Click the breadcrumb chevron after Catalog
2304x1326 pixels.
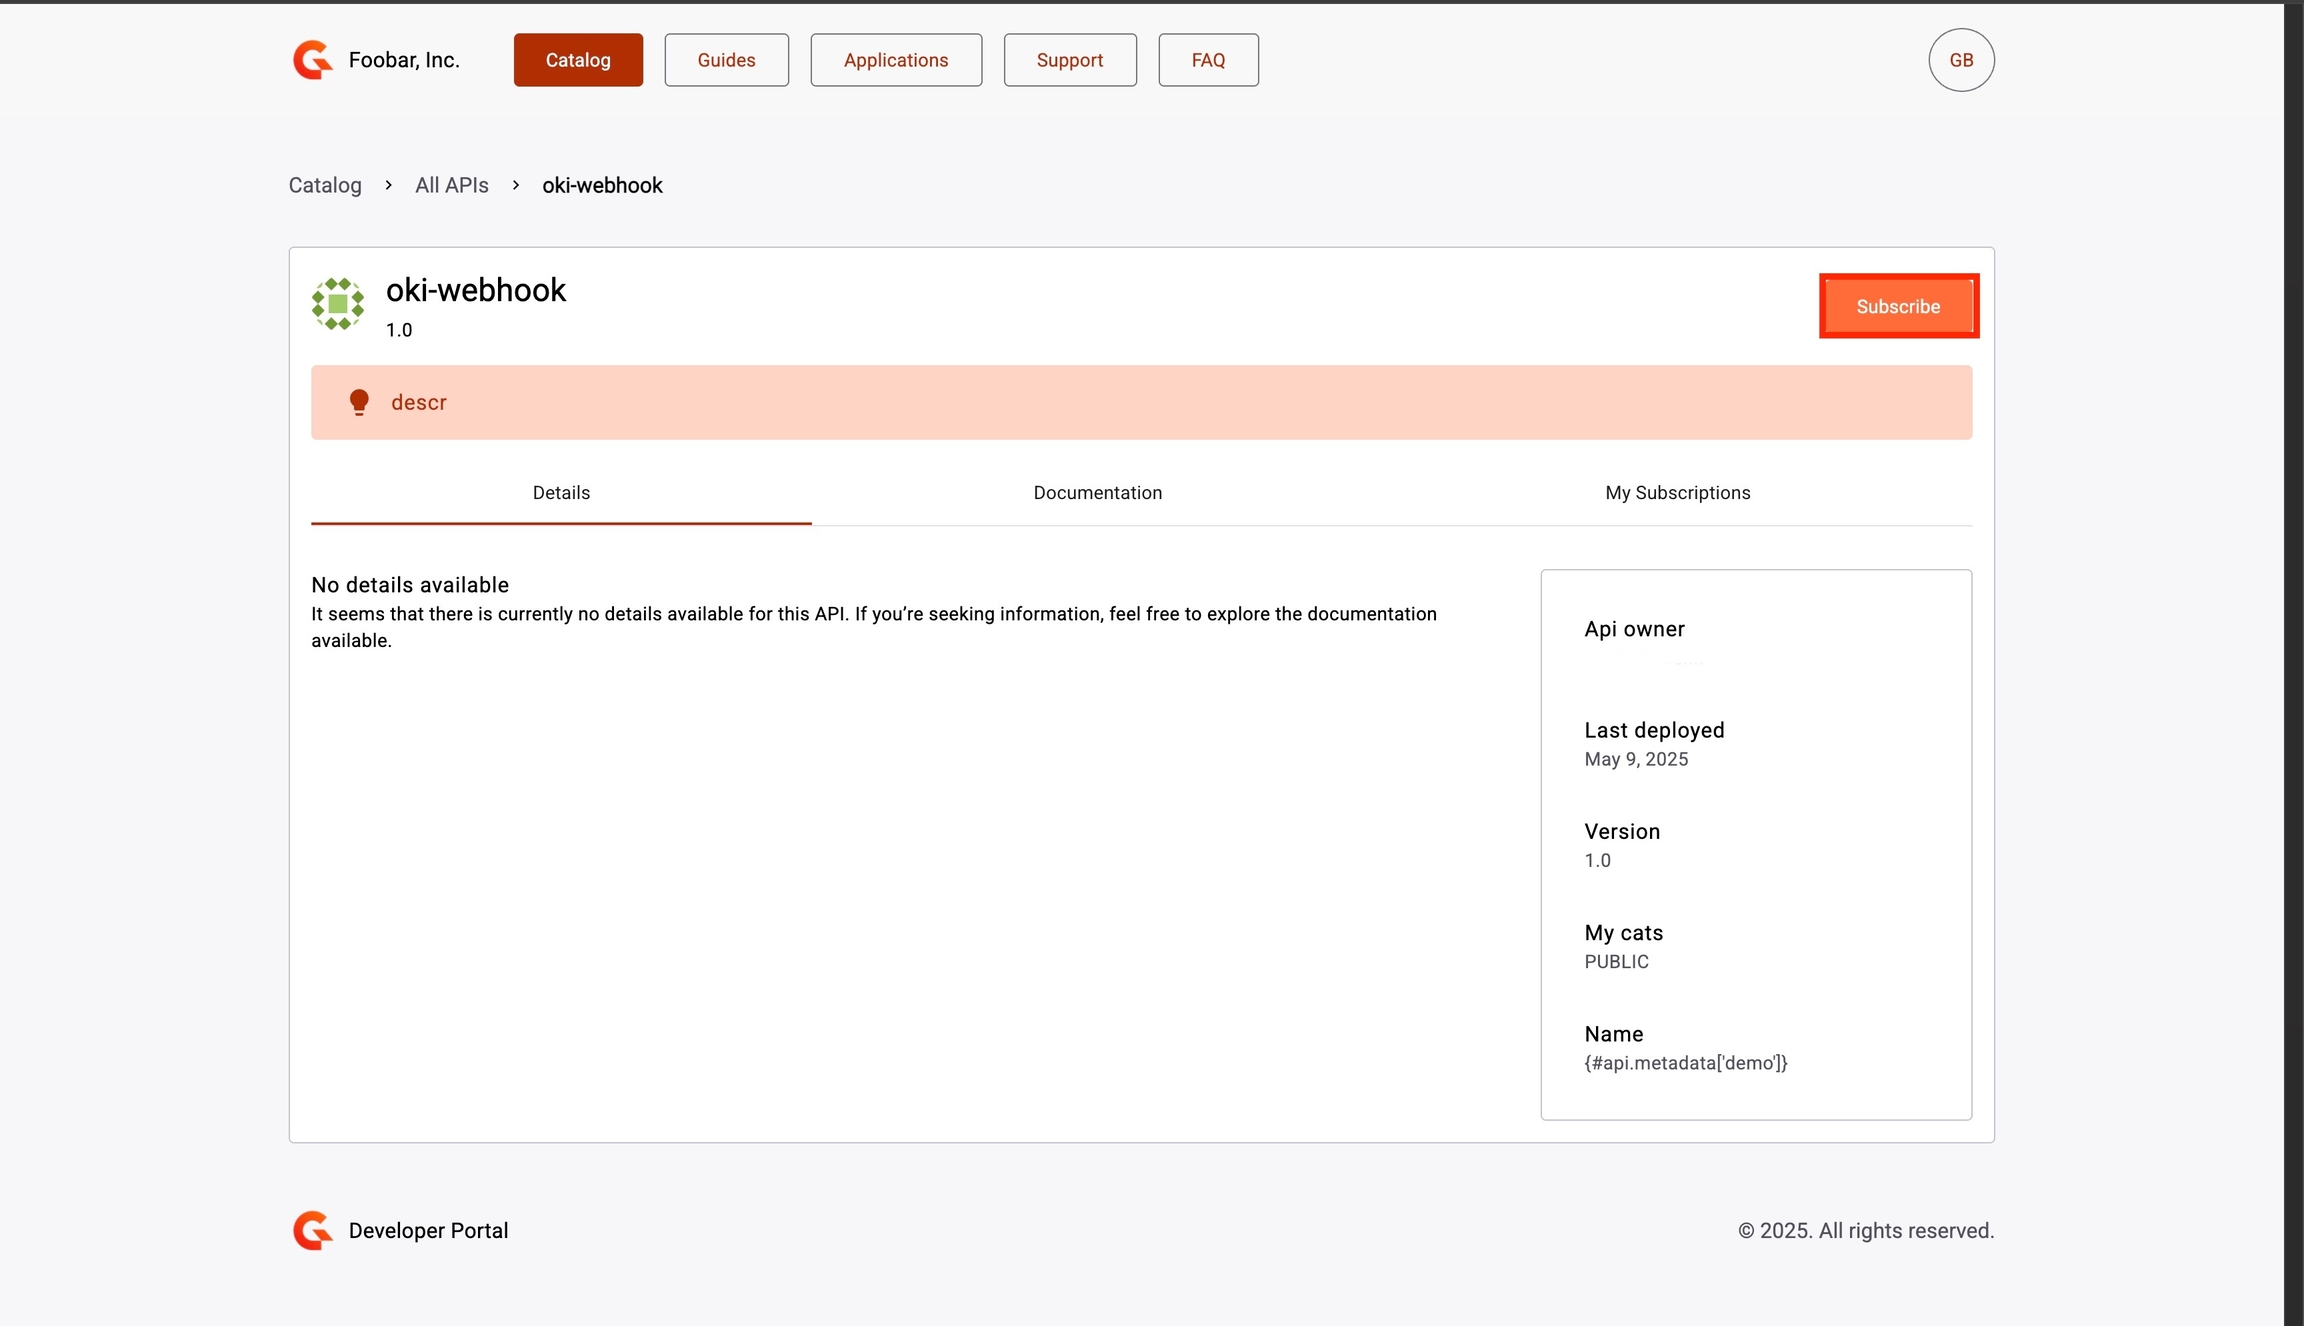[388, 185]
